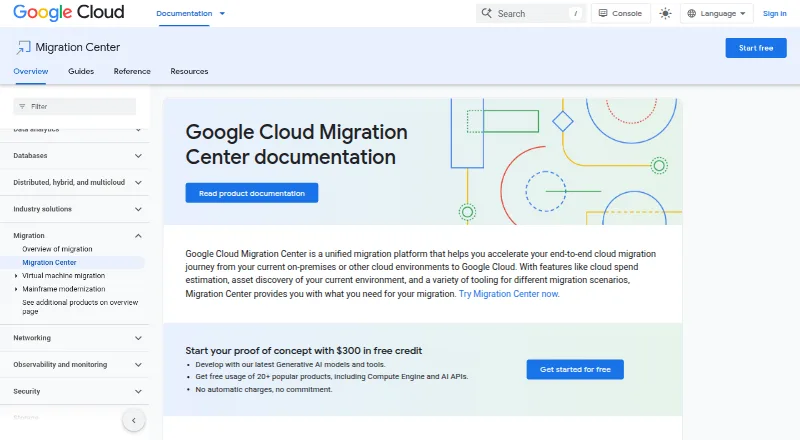Viewport: 800px width, 440px height.
Task: Click the Virtual machine migration label
Action: click(x=63, y=276)
